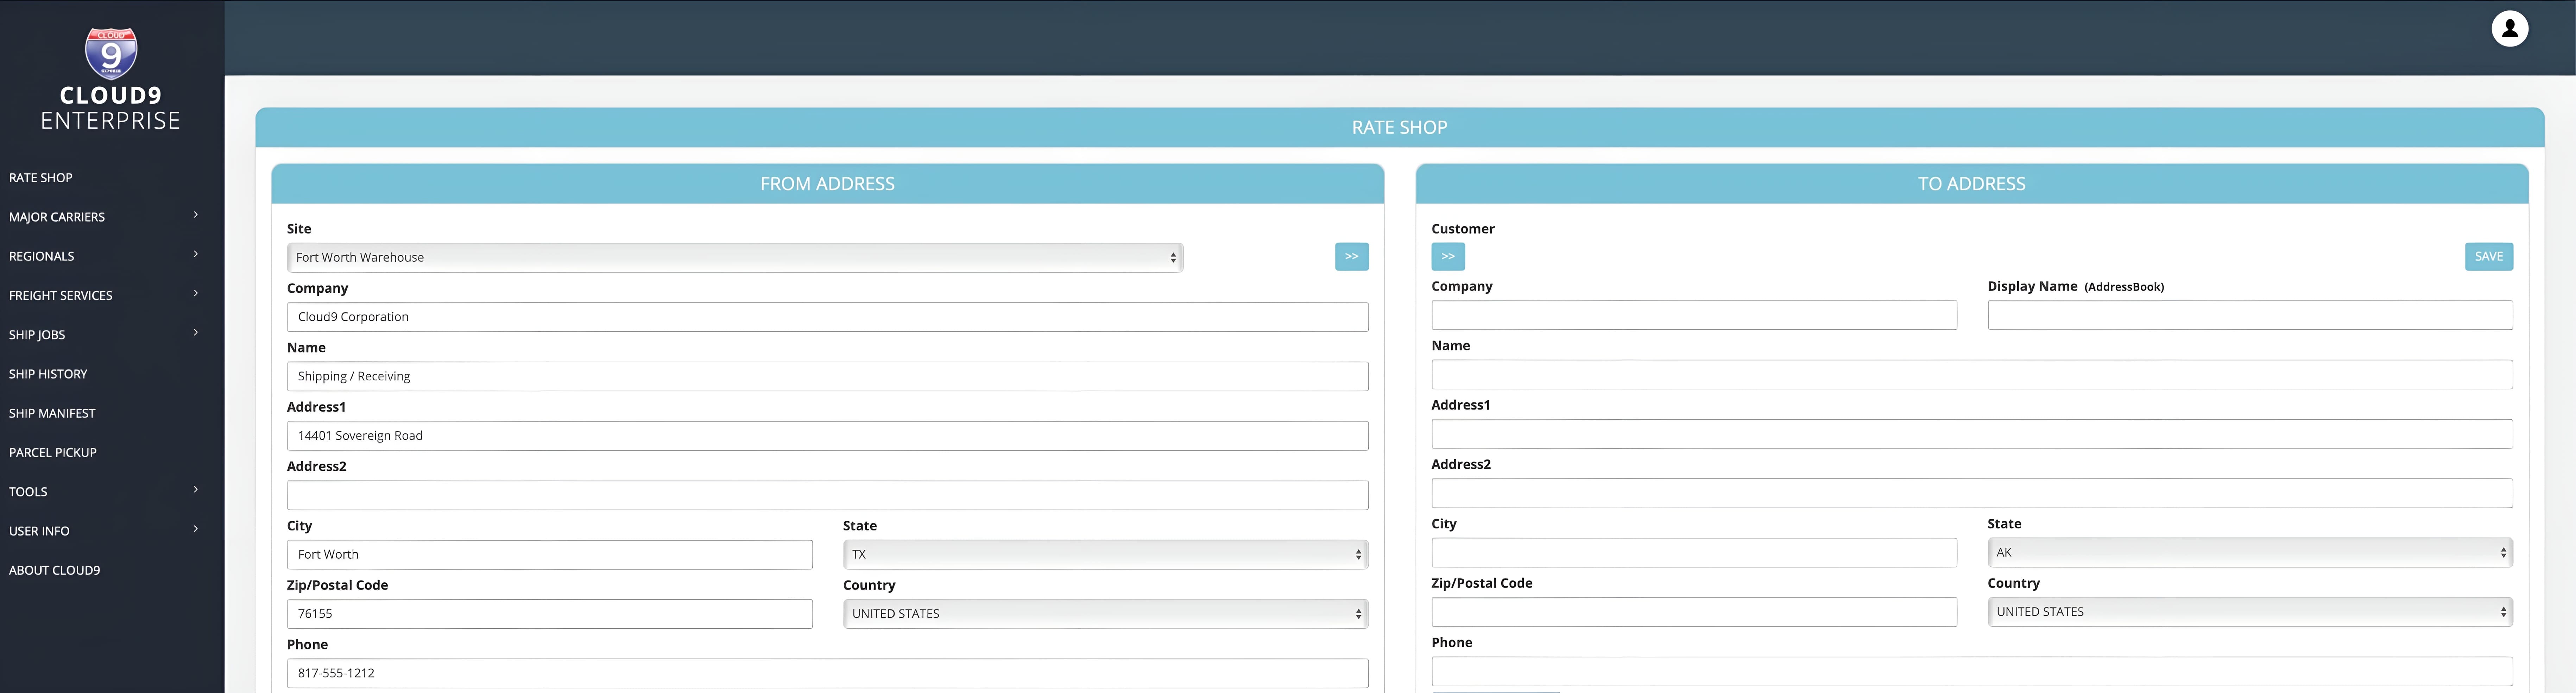The width and height of the screenshot is (2576, 693).
Task: Select a State from TX dropdown
Action: tap(1104, 553)
